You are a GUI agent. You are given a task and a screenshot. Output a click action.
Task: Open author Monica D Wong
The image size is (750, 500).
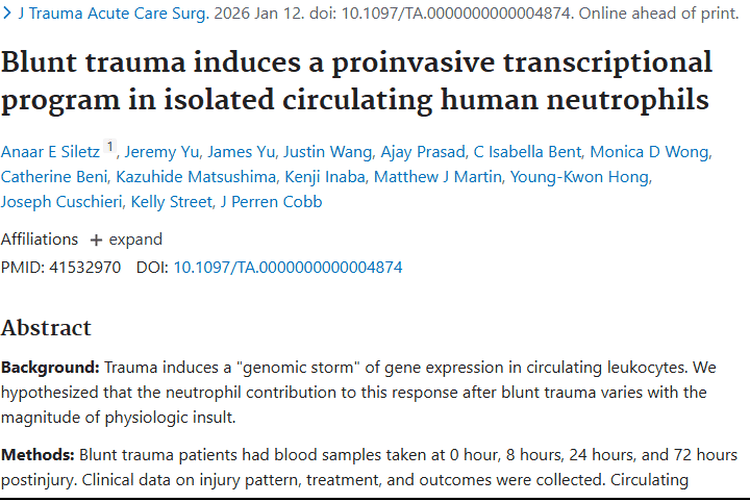coord(650,152)
